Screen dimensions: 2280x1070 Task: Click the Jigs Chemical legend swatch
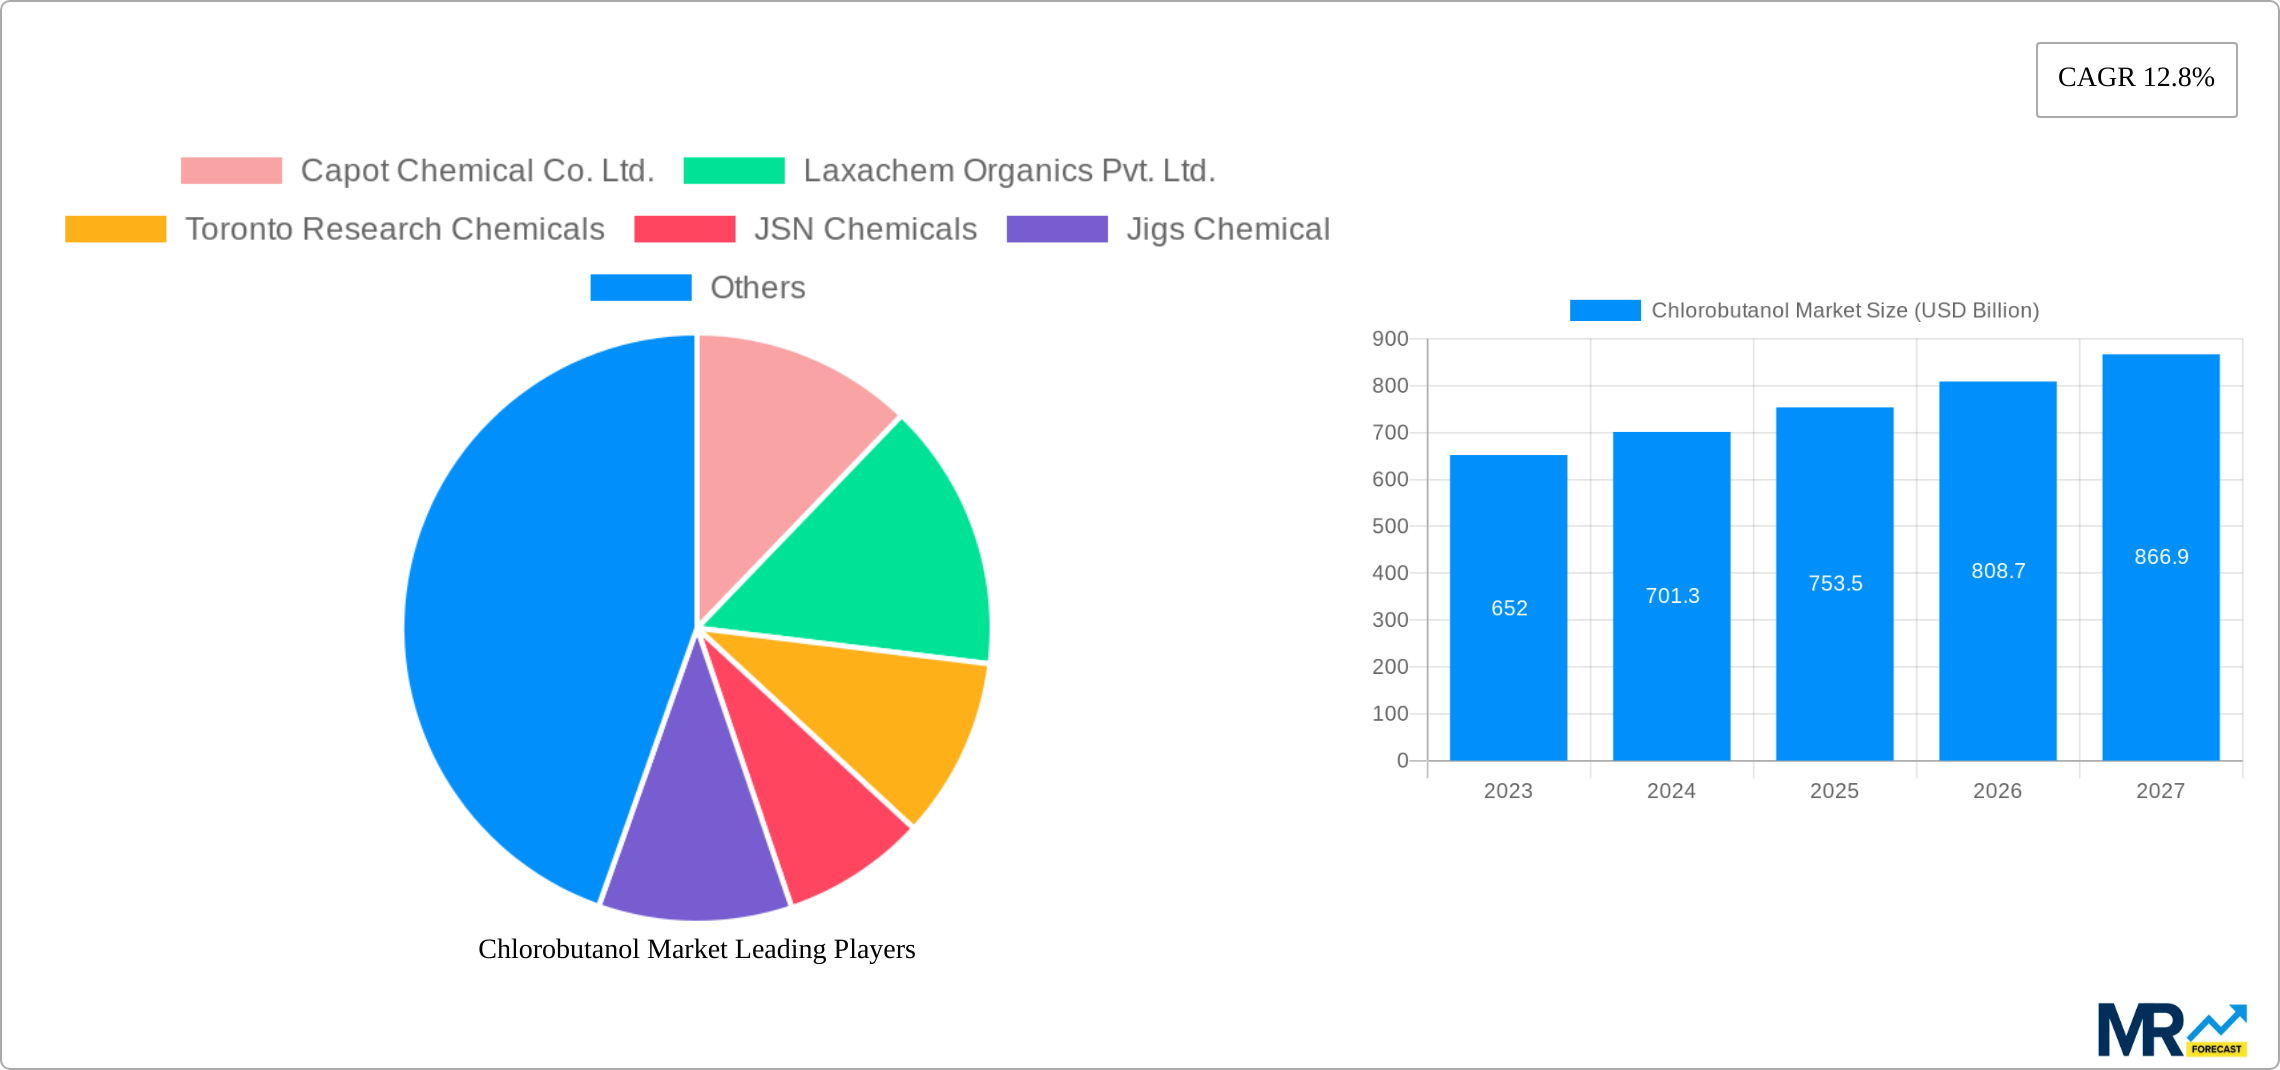[x=1057, y=228]
